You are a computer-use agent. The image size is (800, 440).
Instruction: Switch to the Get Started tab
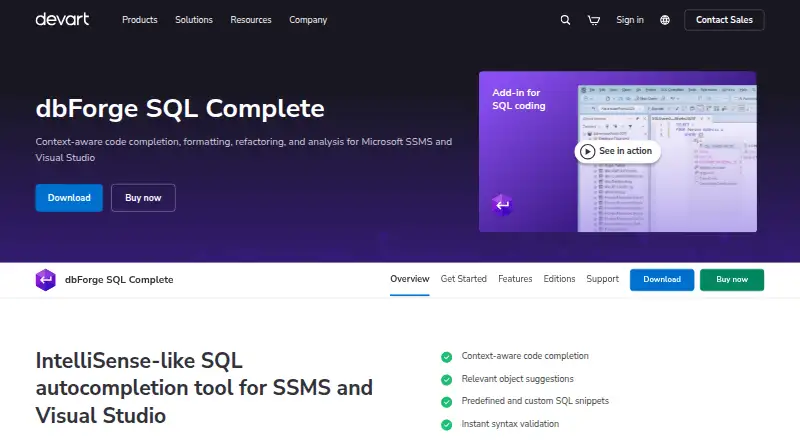pos(464,279)
